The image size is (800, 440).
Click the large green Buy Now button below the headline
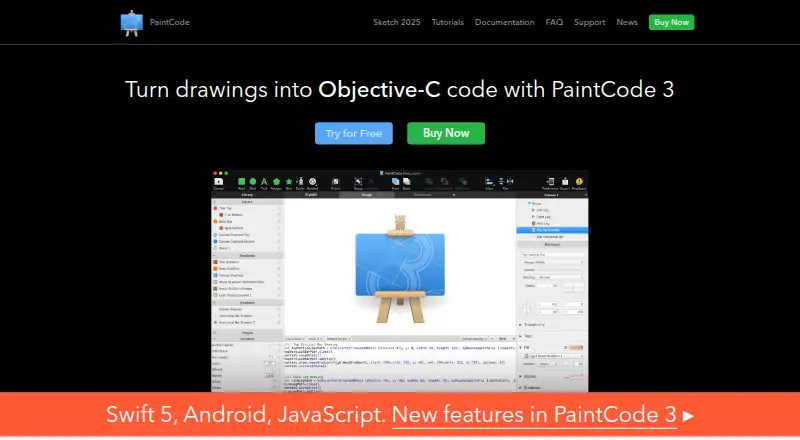446,133
